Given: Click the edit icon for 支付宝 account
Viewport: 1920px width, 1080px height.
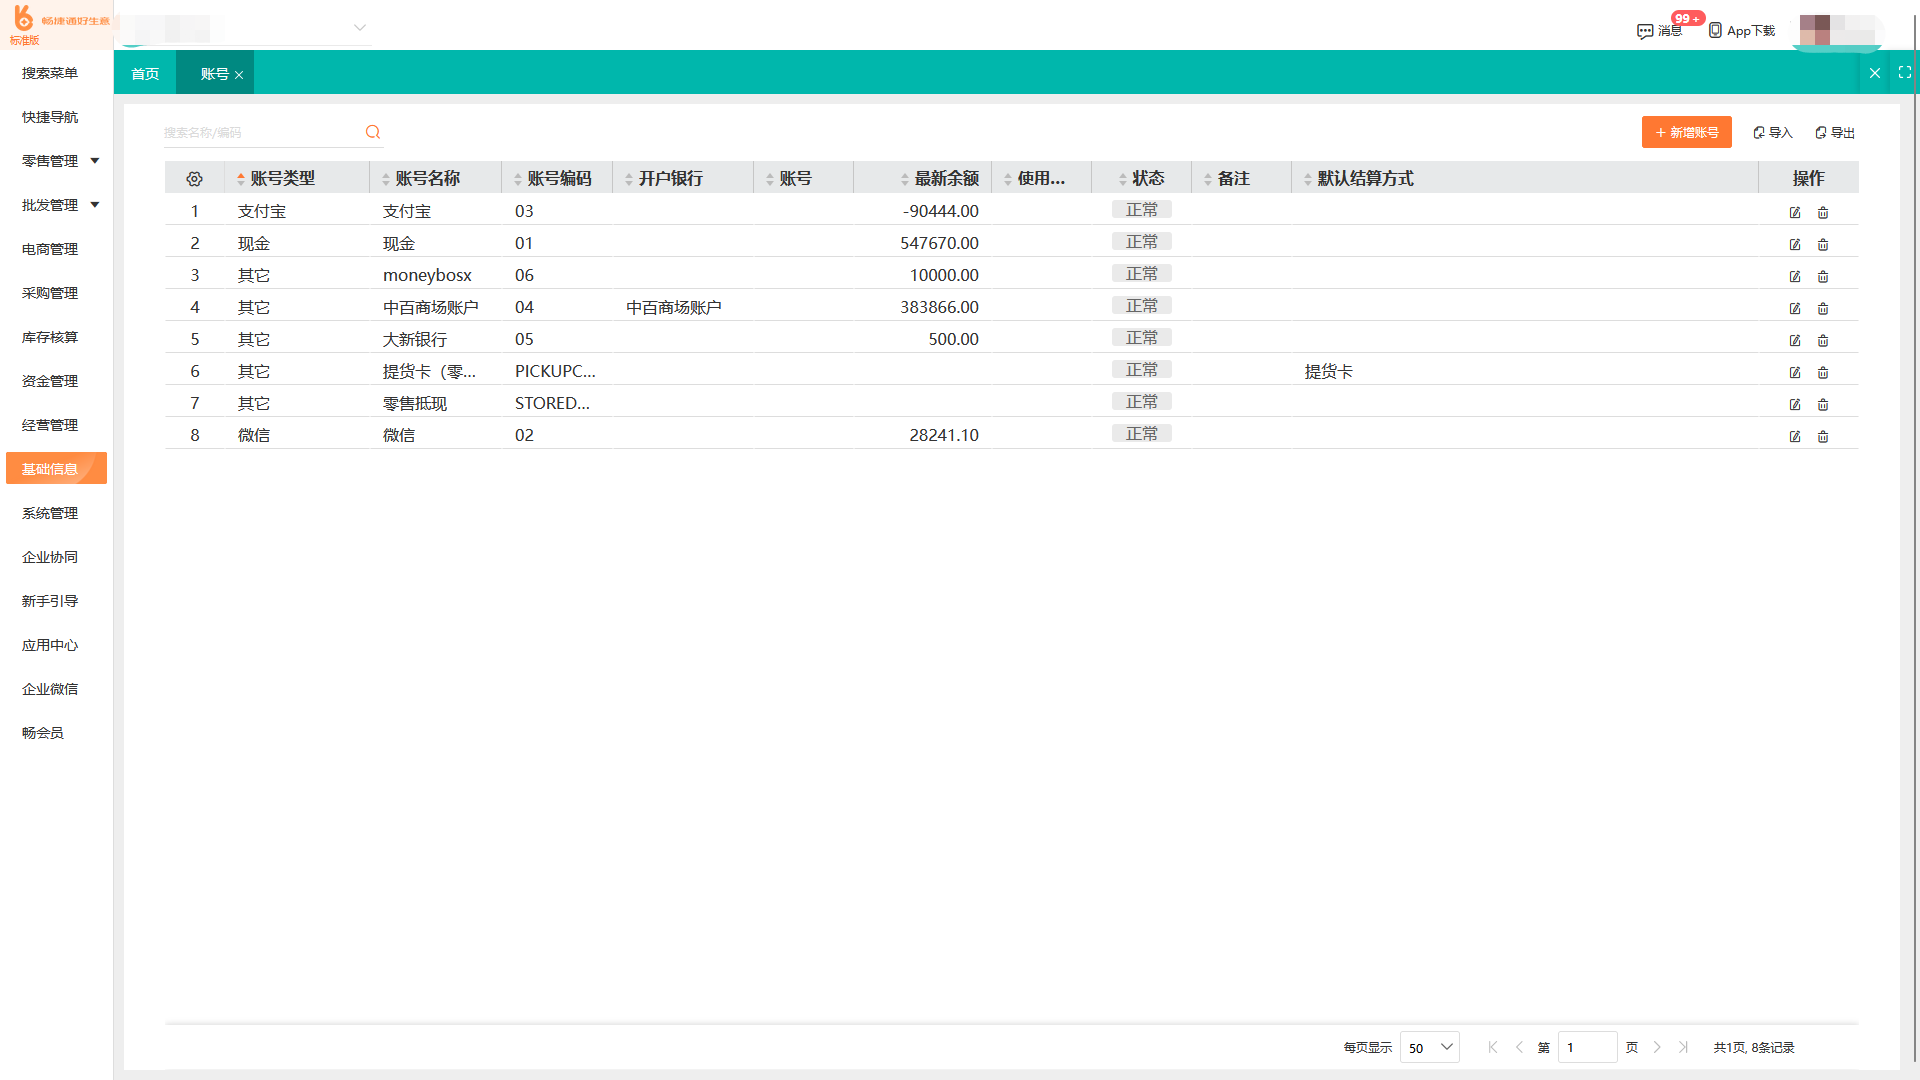Looking at the screenshot, I should pos(1796,211).
